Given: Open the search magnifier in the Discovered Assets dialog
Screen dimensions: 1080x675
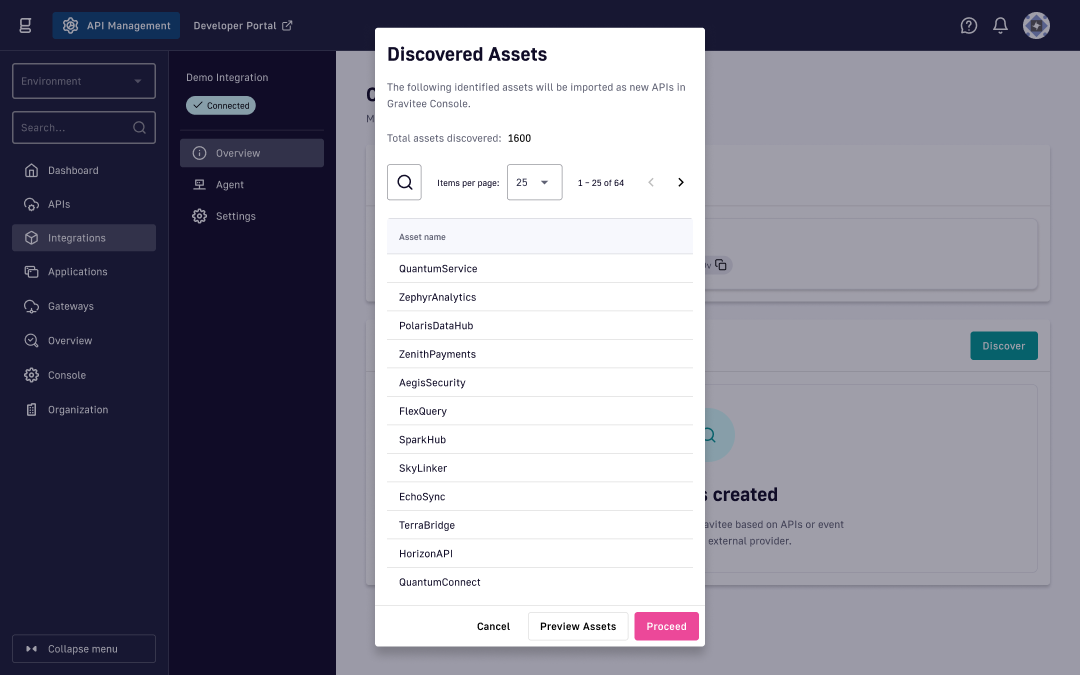Looking at the screenshot, I should (x=404, y=182).
